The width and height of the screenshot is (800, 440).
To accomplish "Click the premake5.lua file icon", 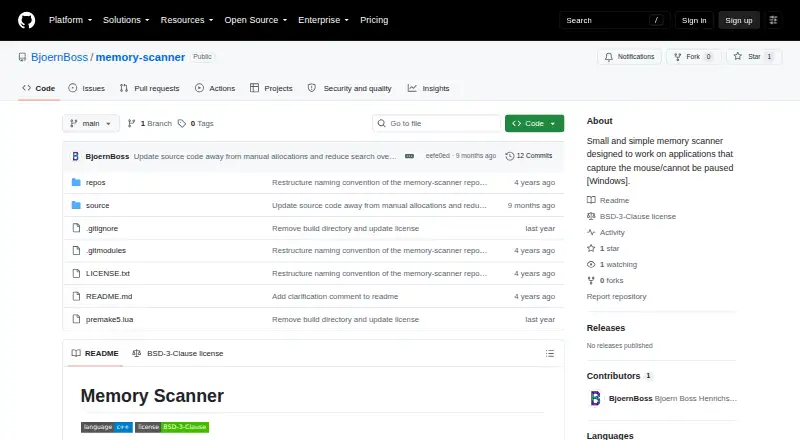I will pyautogui.click(x=76, y=320).
